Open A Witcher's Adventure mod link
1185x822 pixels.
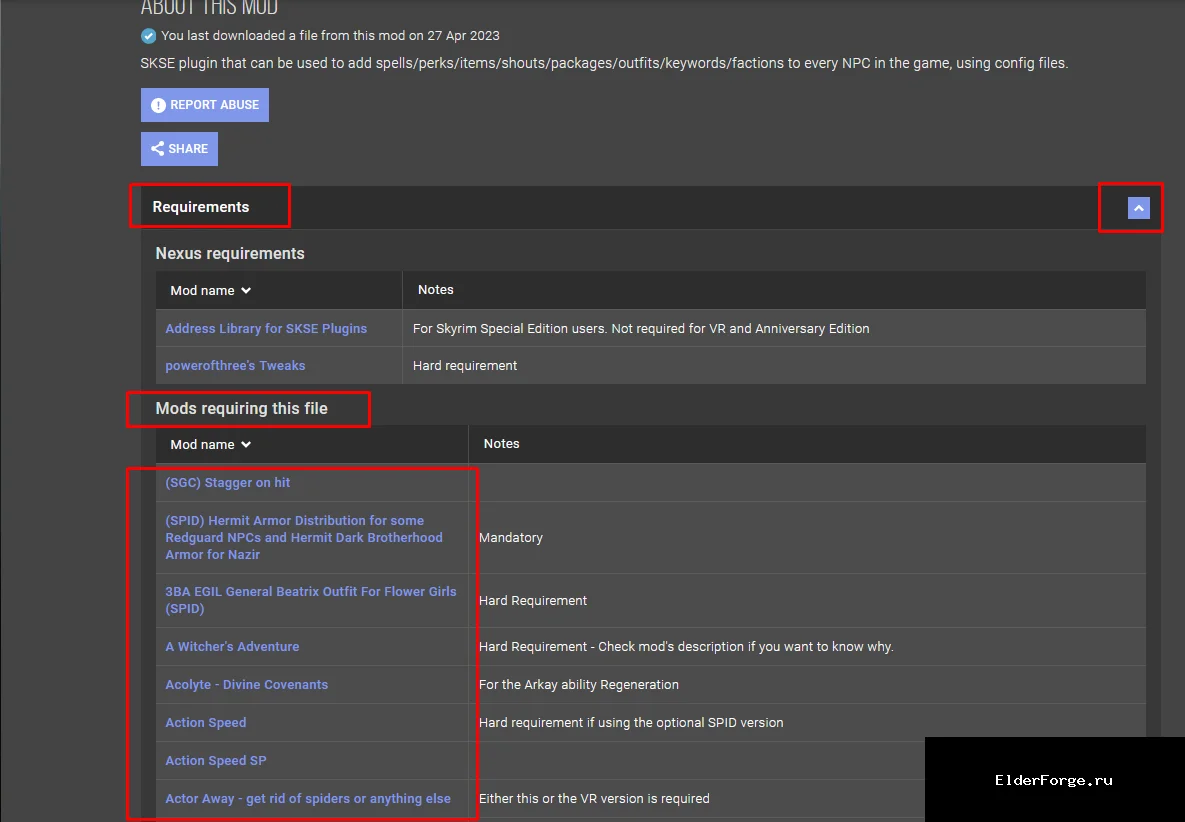pos(232,647)
